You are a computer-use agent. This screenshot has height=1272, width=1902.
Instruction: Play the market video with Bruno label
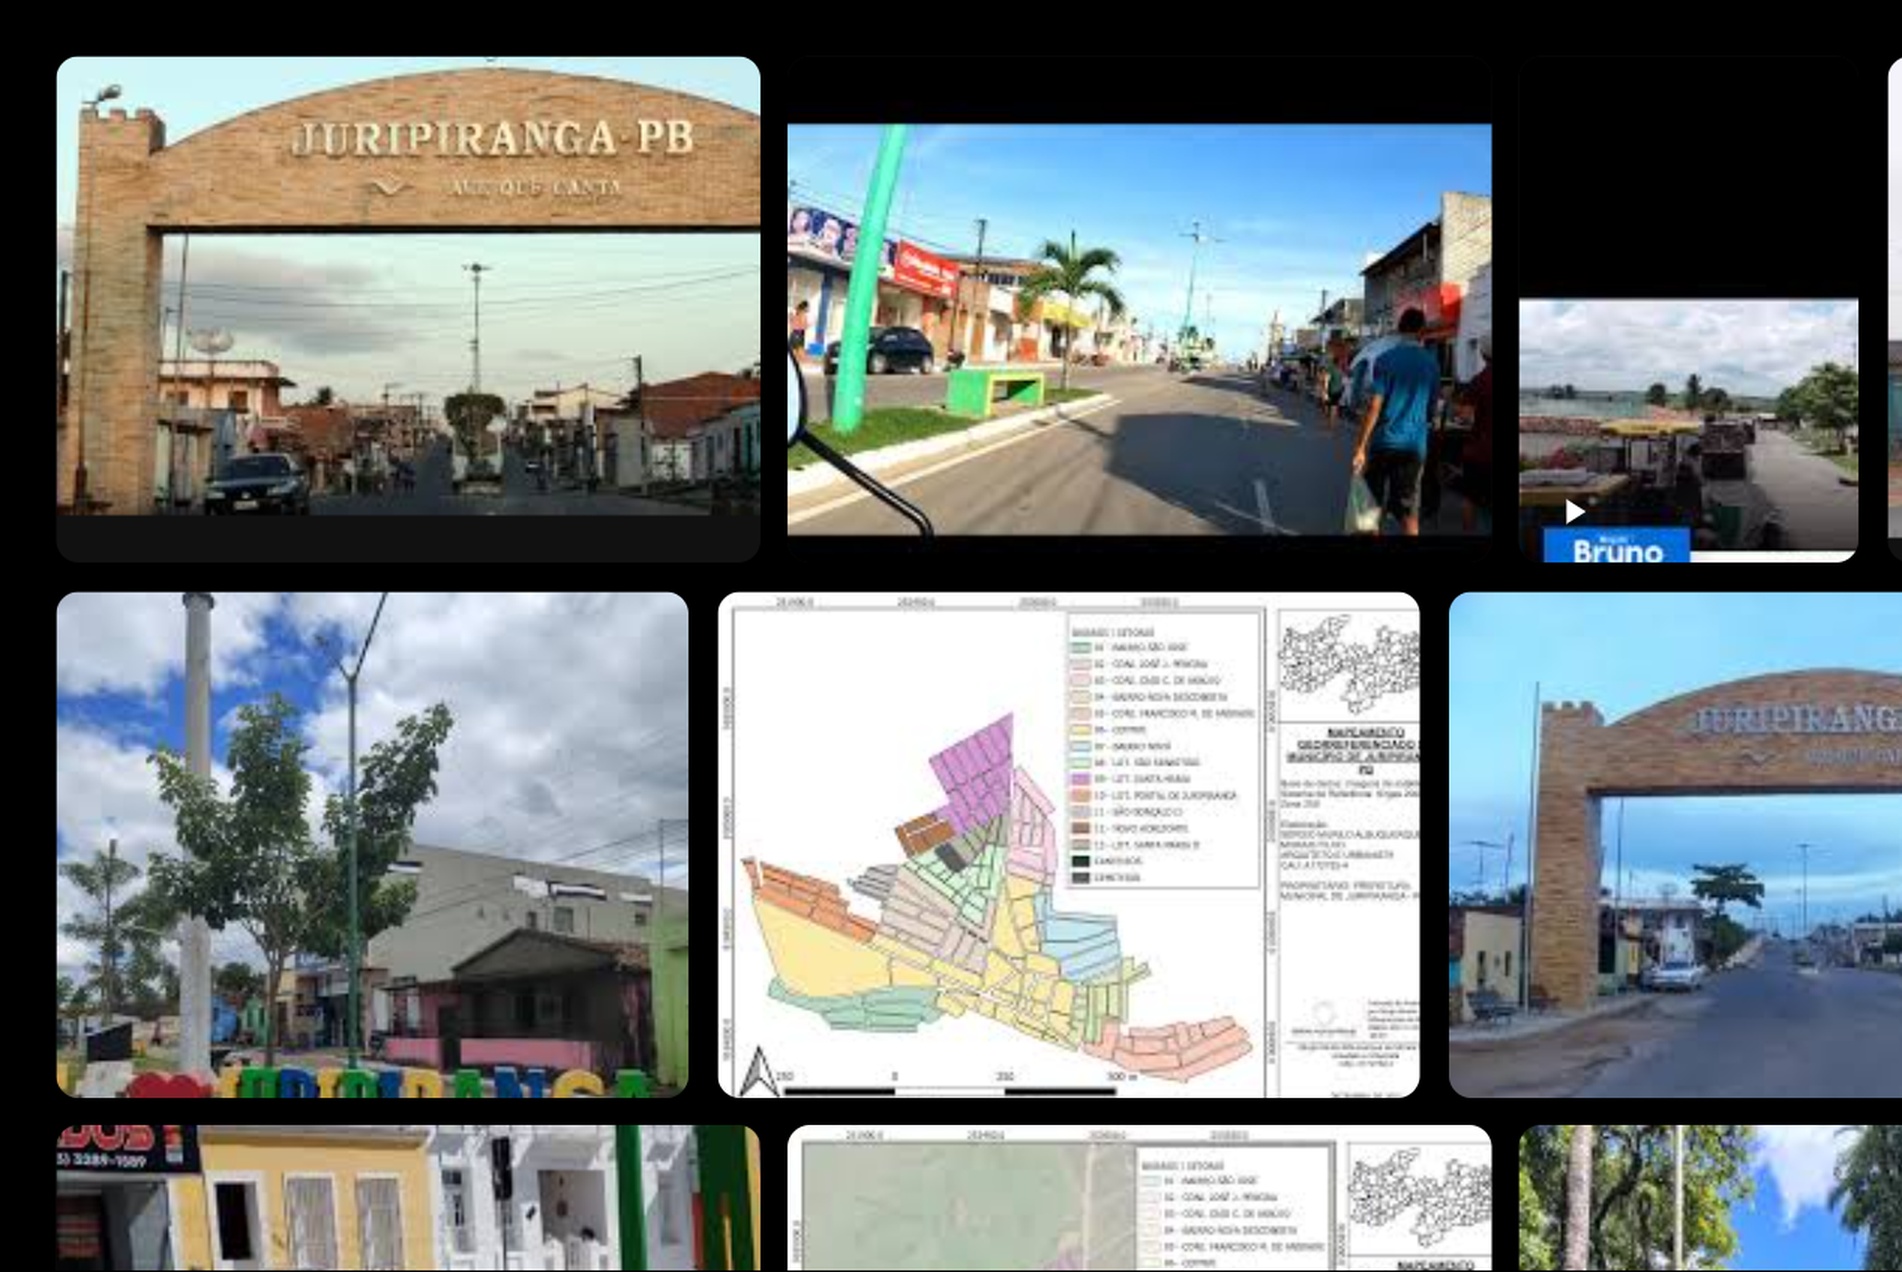[x=1574, y=512]
